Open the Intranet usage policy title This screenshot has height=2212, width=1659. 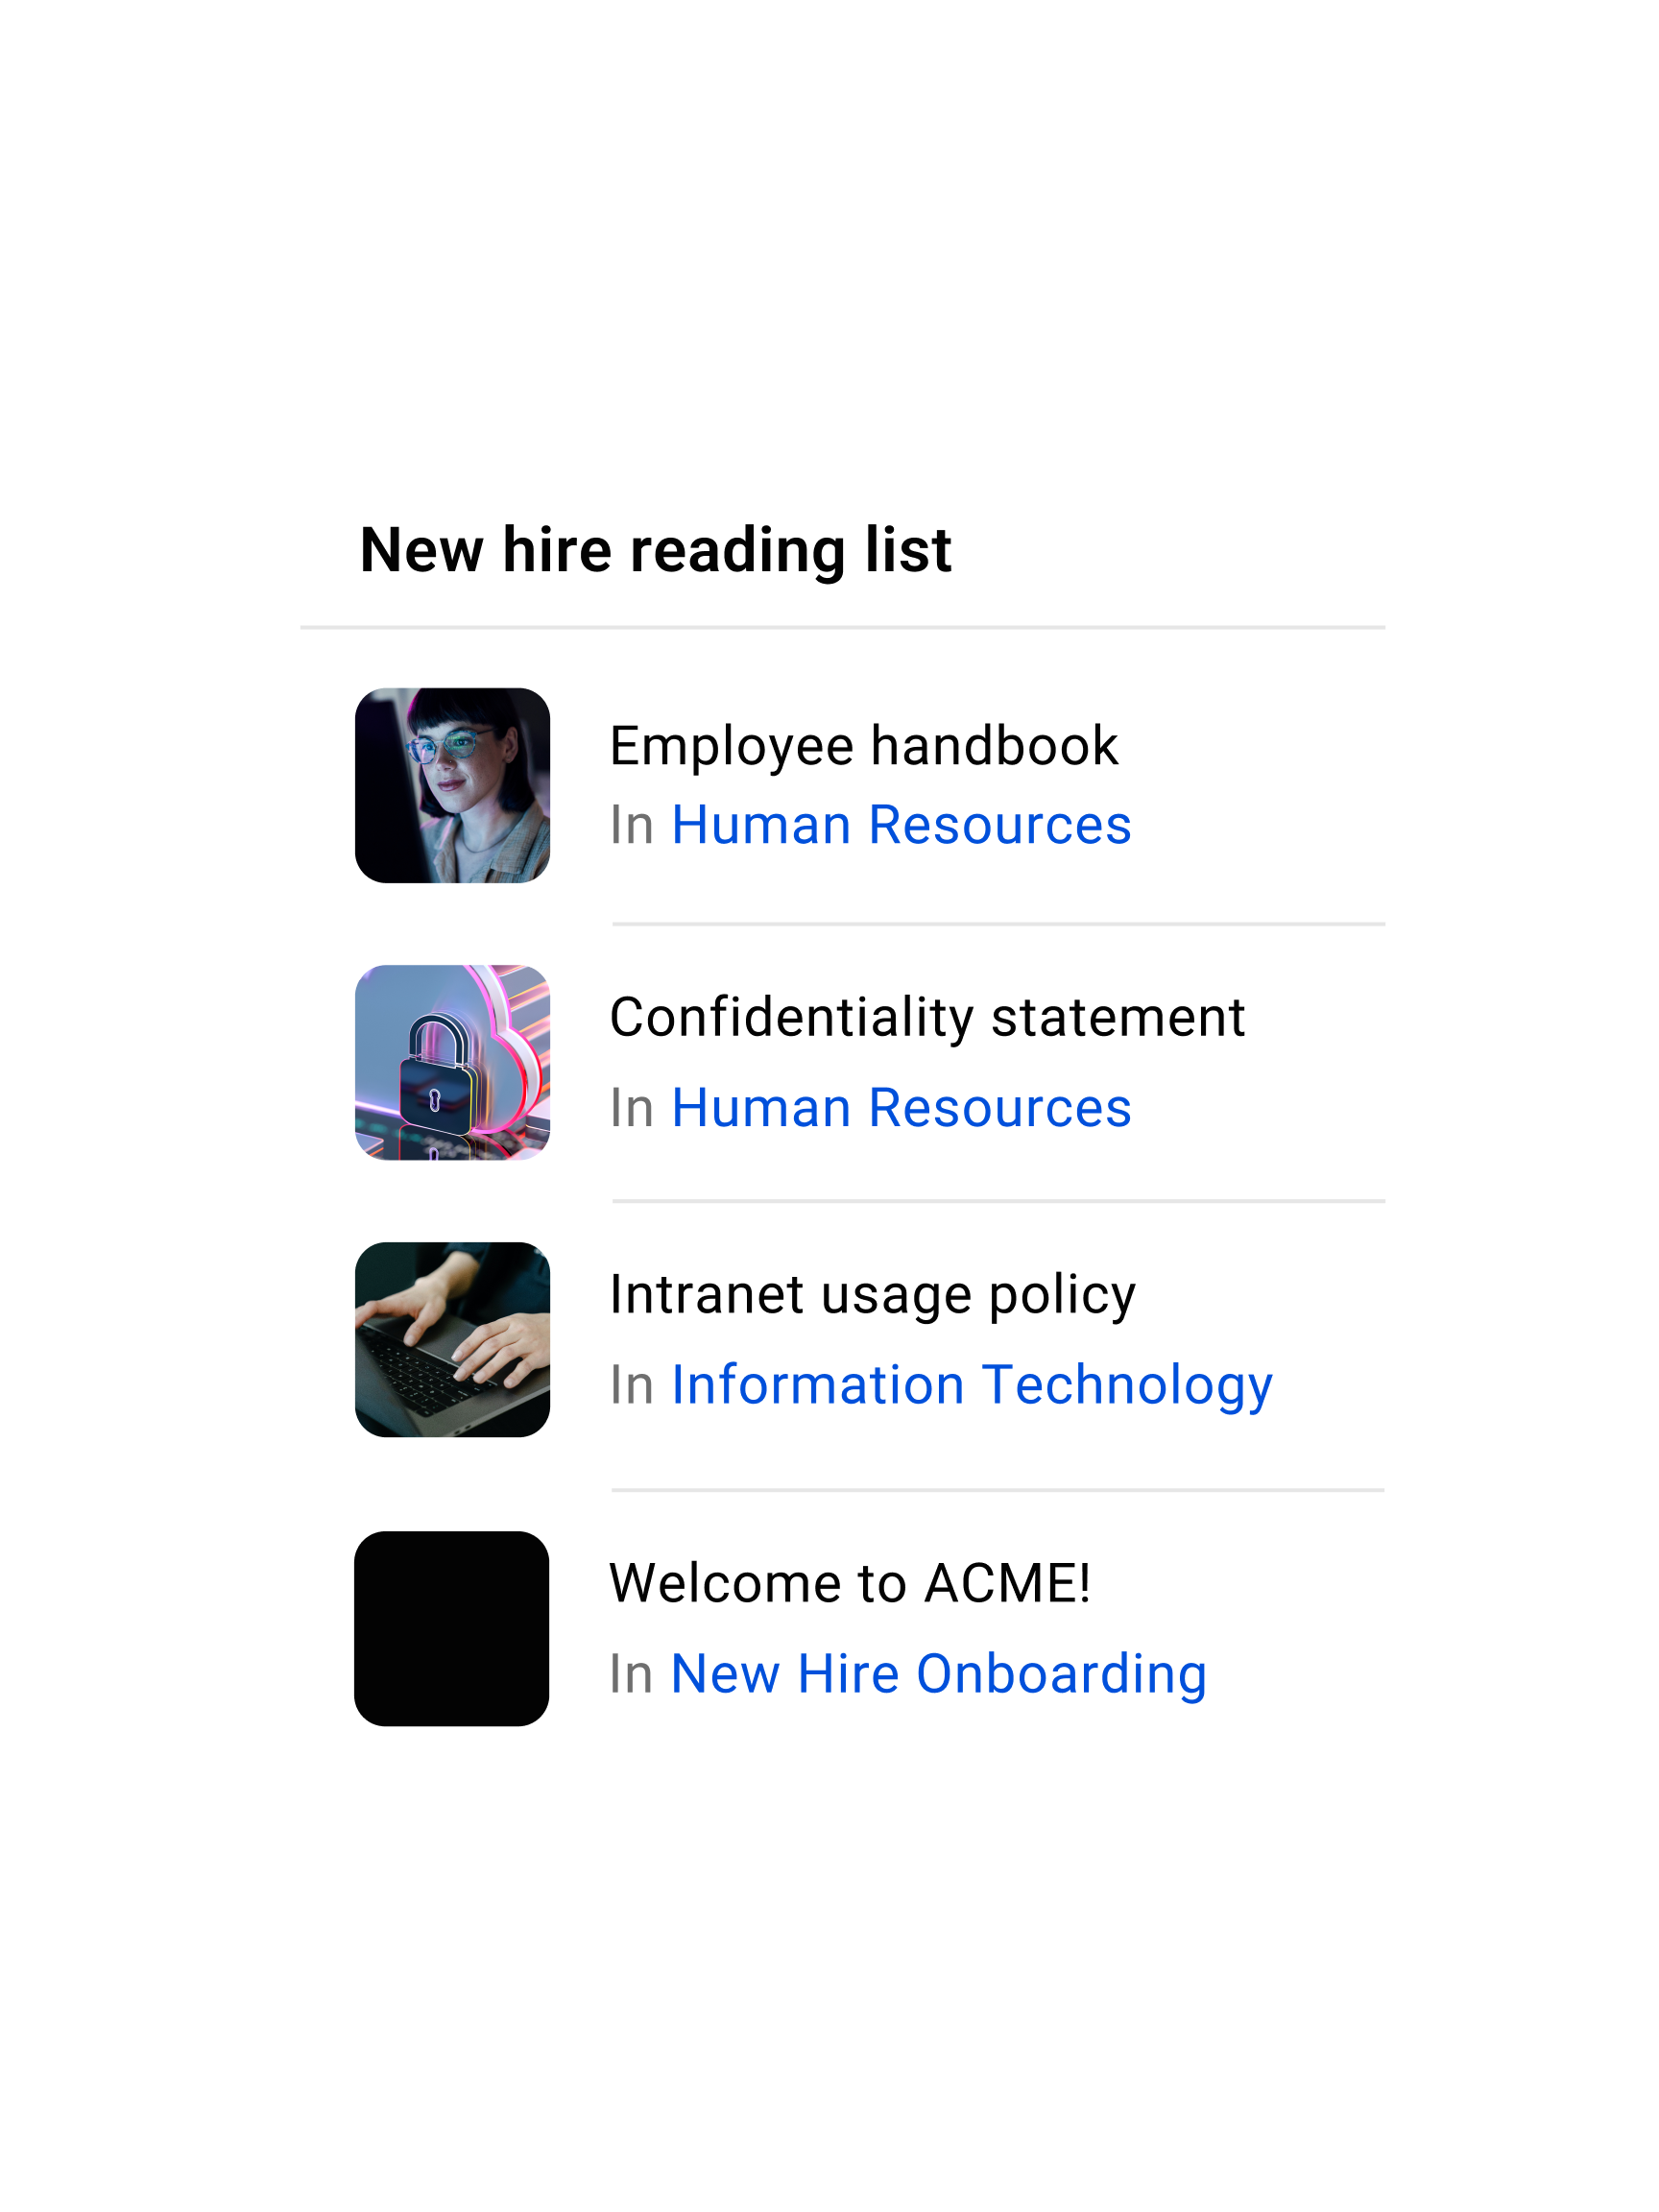872,1294
